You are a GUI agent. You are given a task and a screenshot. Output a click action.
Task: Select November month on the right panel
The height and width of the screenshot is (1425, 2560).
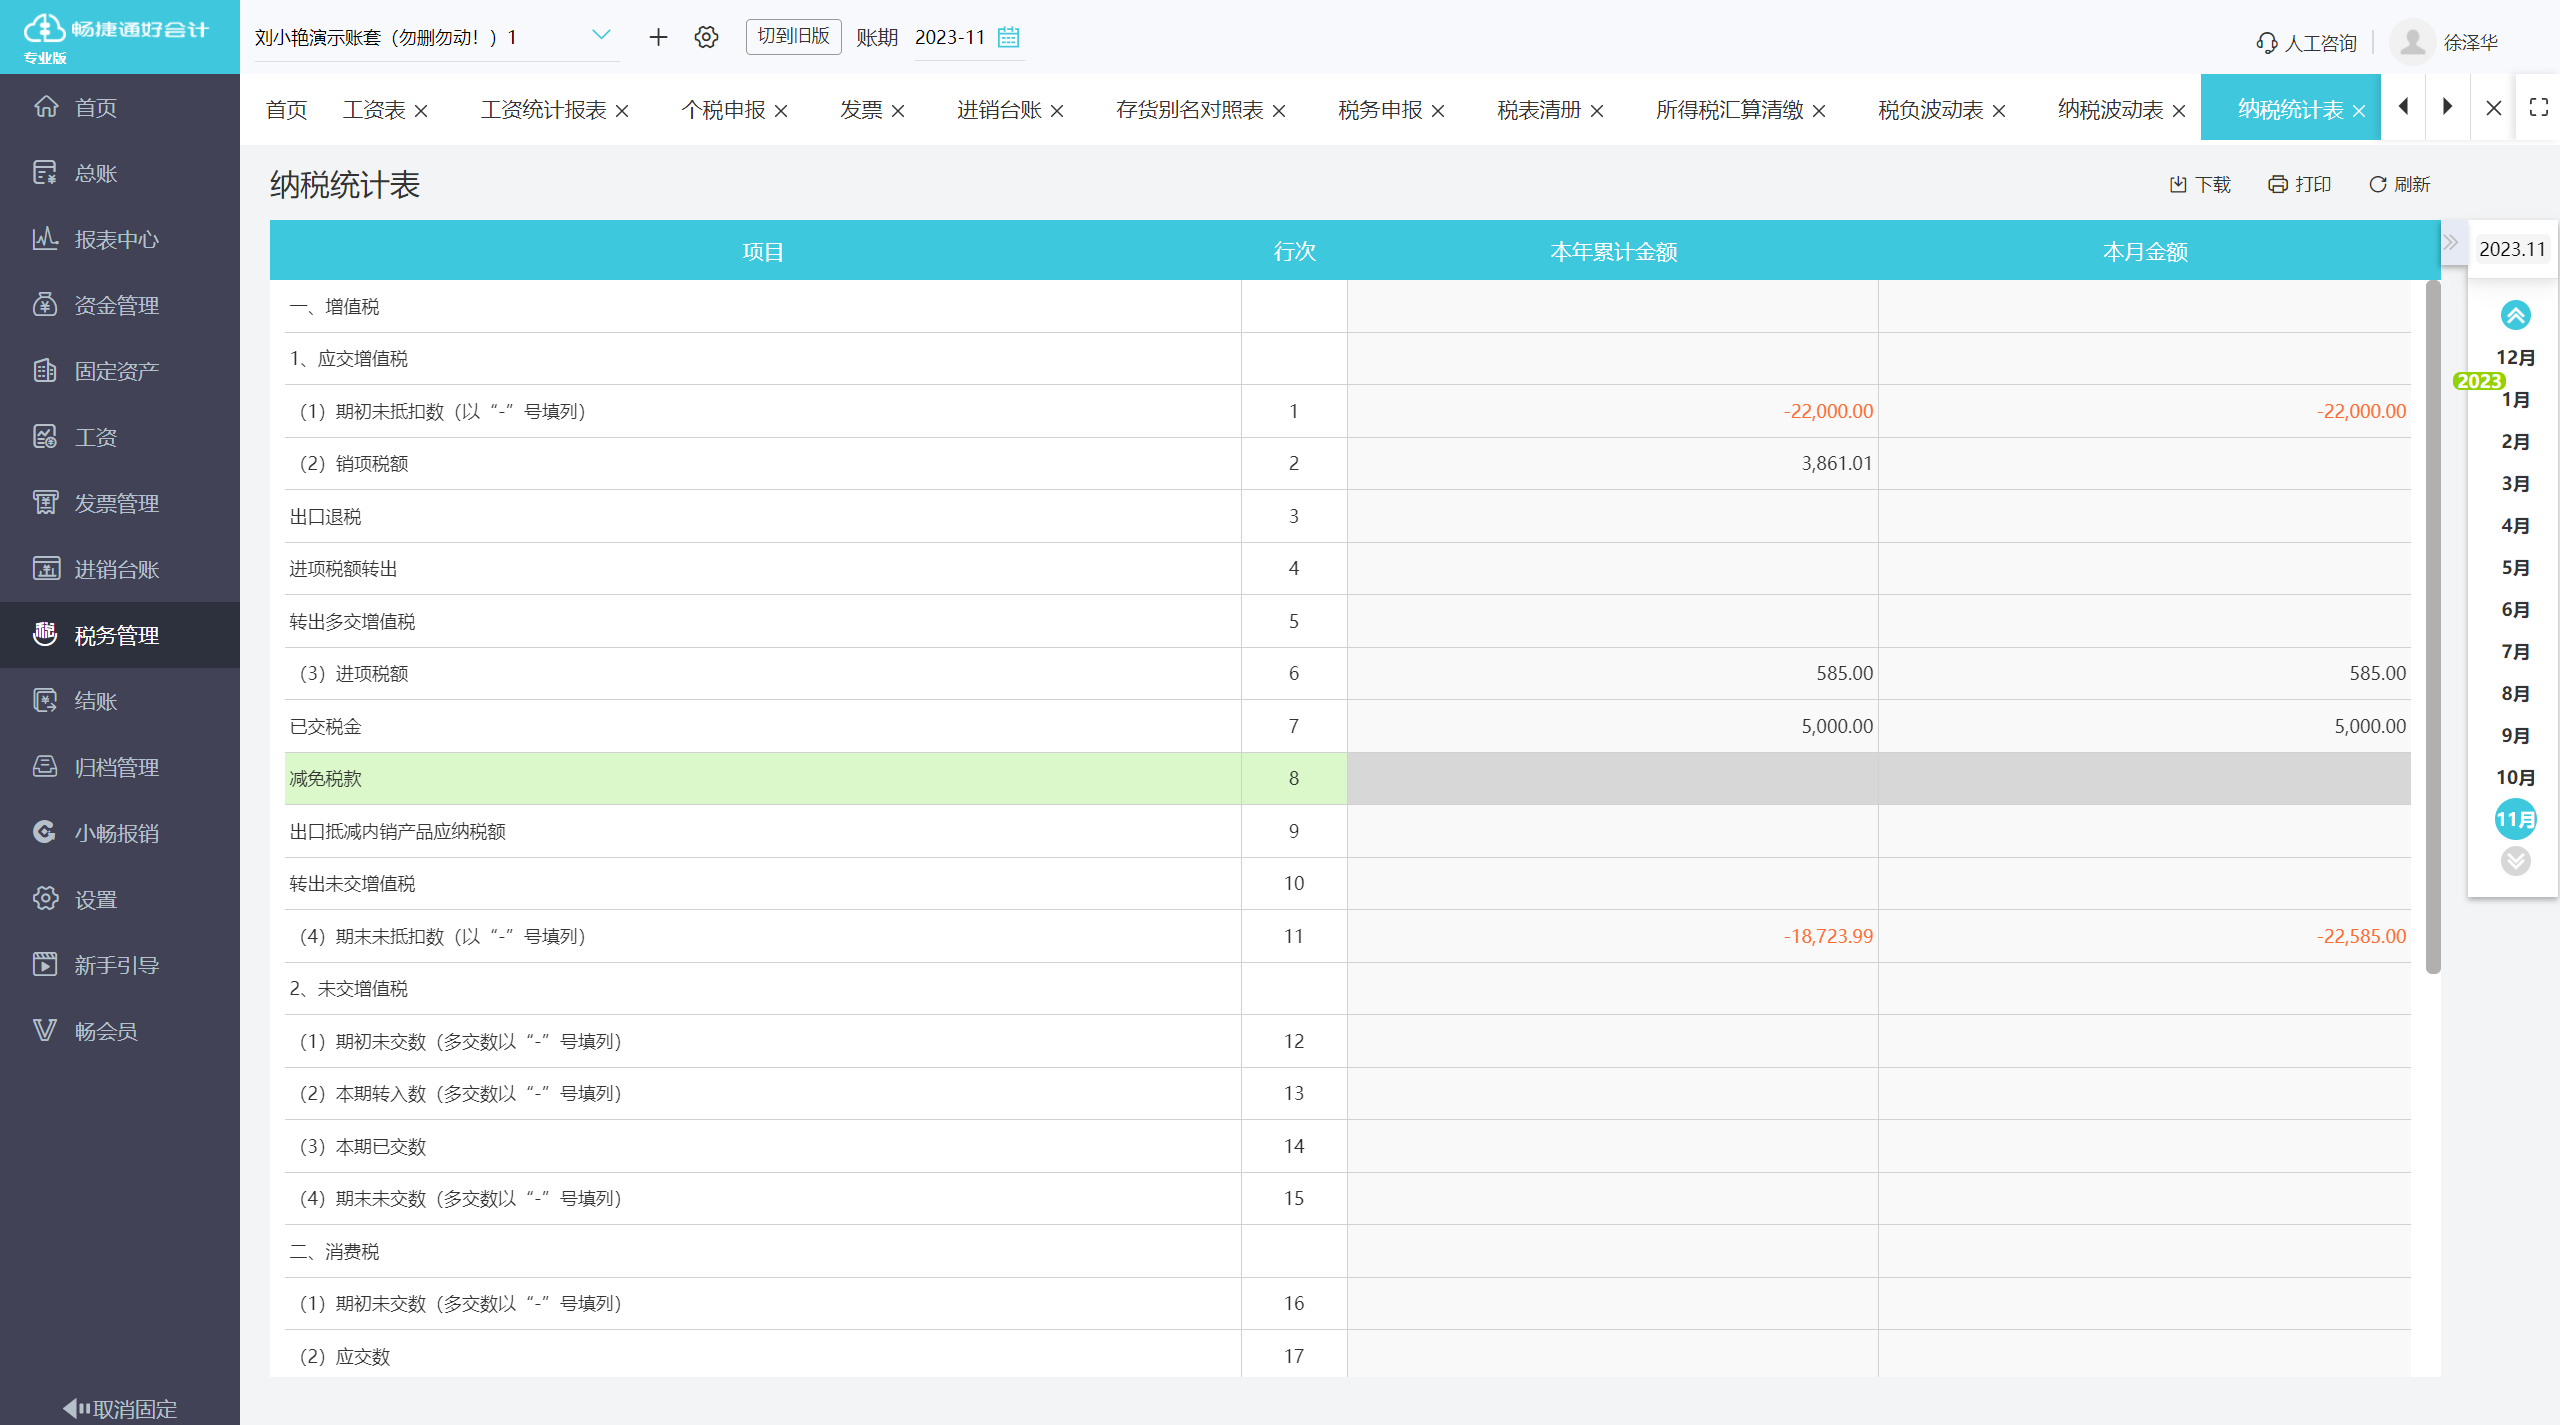[x=2516, y=821]
